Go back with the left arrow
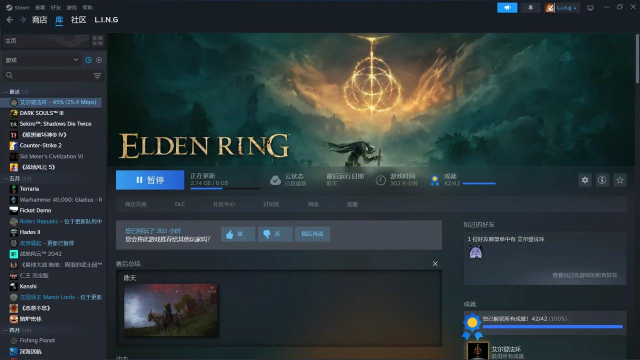Viewport: 640px width, 360px height. [x=10, y=20]
